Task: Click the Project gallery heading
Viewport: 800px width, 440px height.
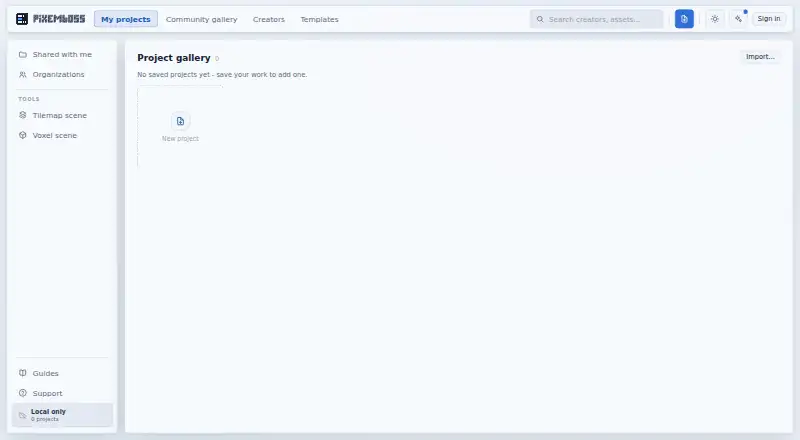Action: (174, 58)
